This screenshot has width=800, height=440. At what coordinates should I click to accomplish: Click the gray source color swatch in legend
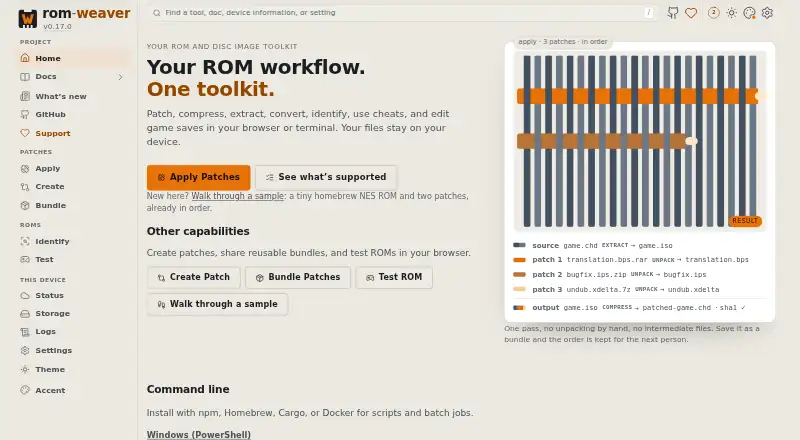(519, 246)
